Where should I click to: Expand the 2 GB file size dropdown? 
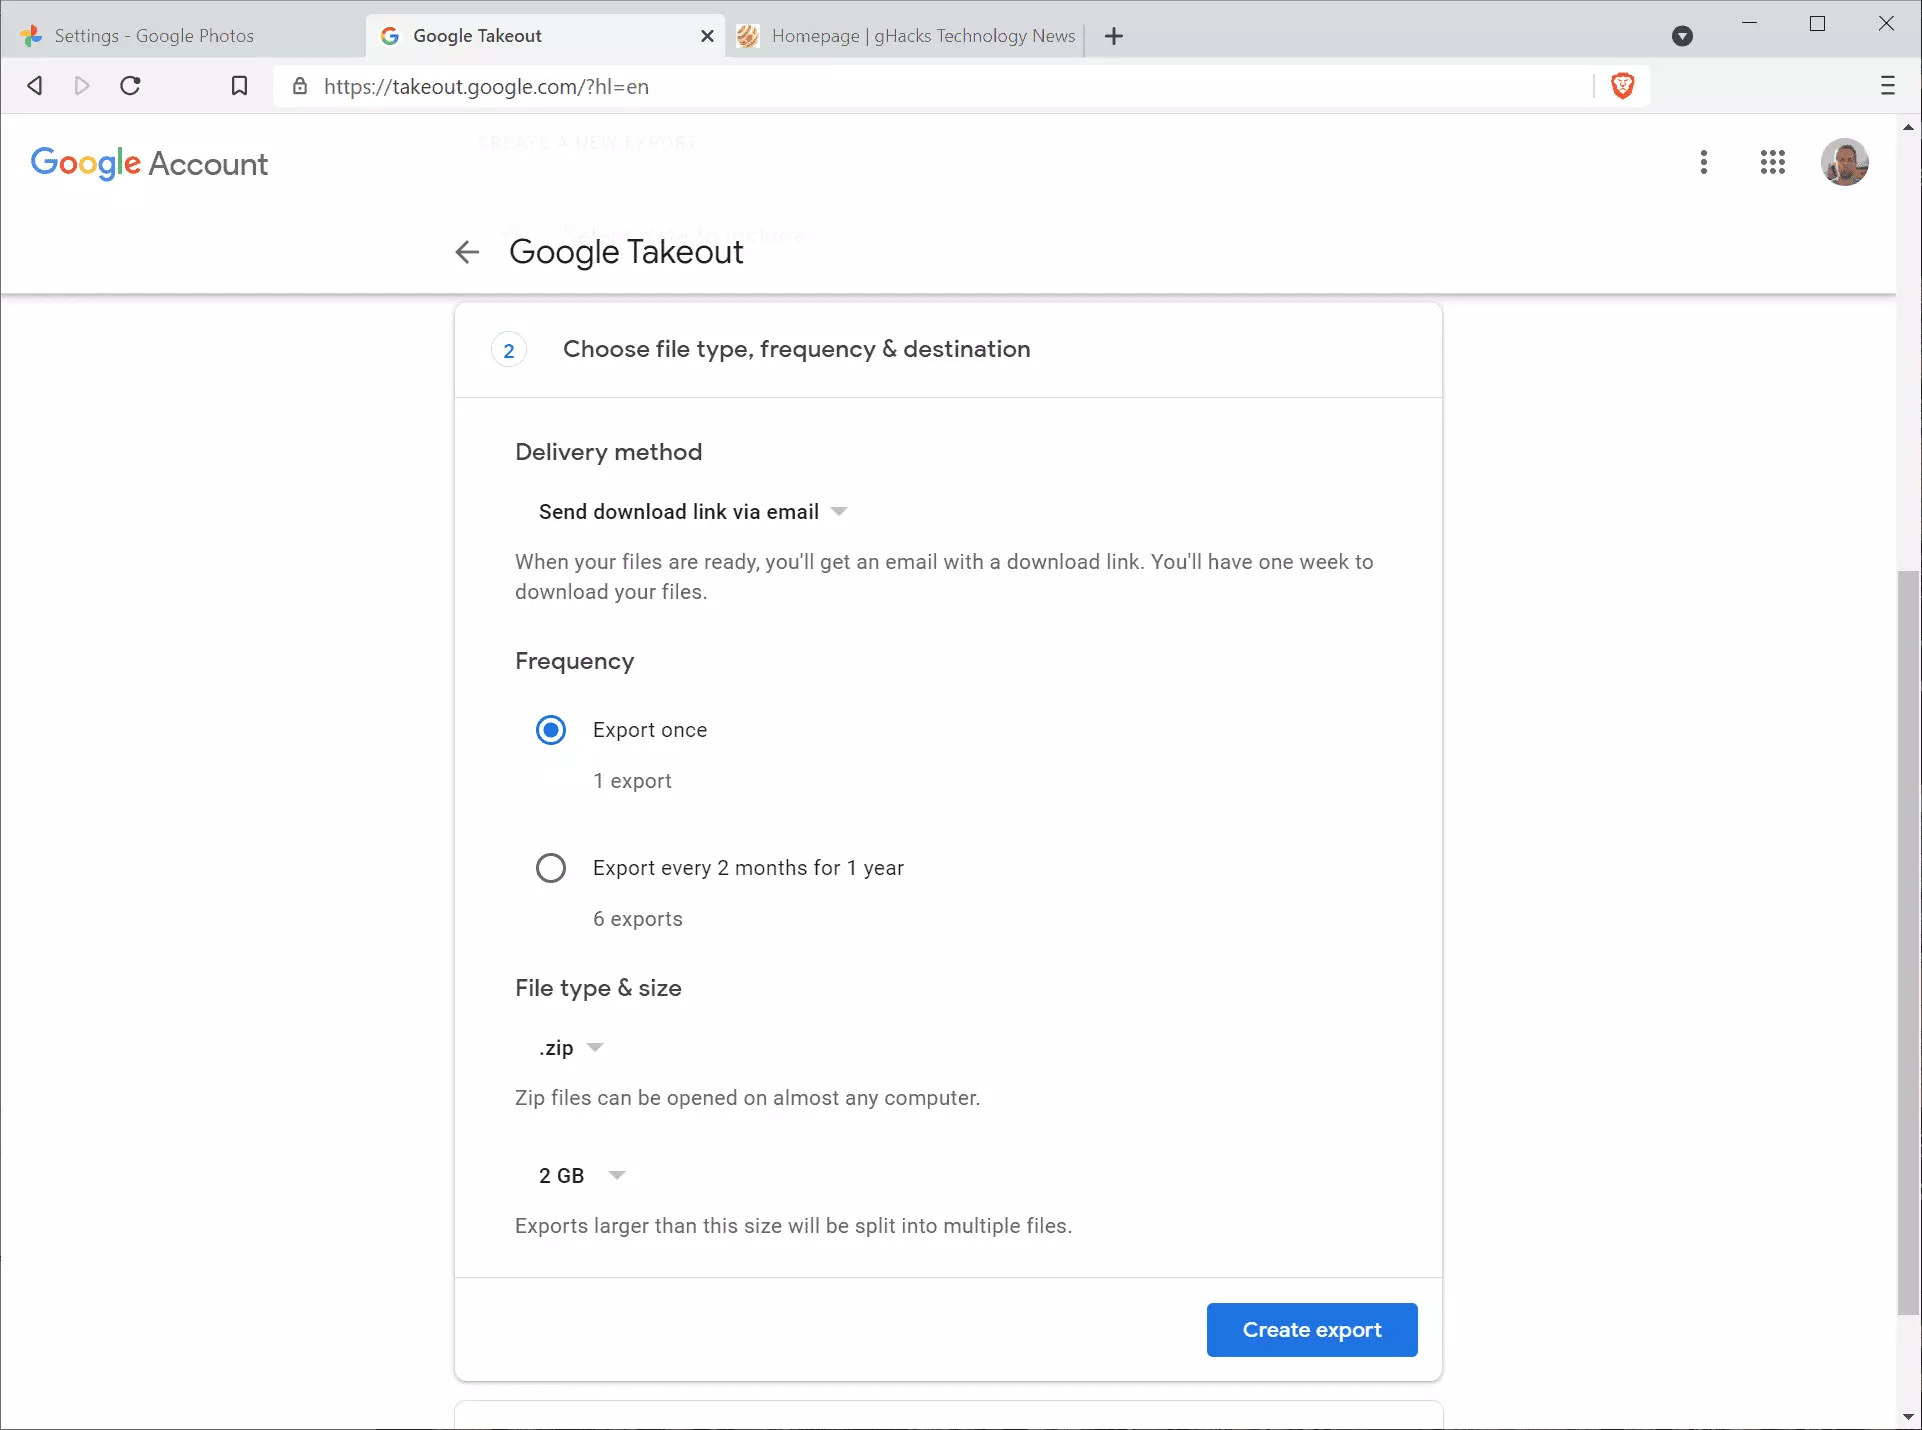(616, 1175)
